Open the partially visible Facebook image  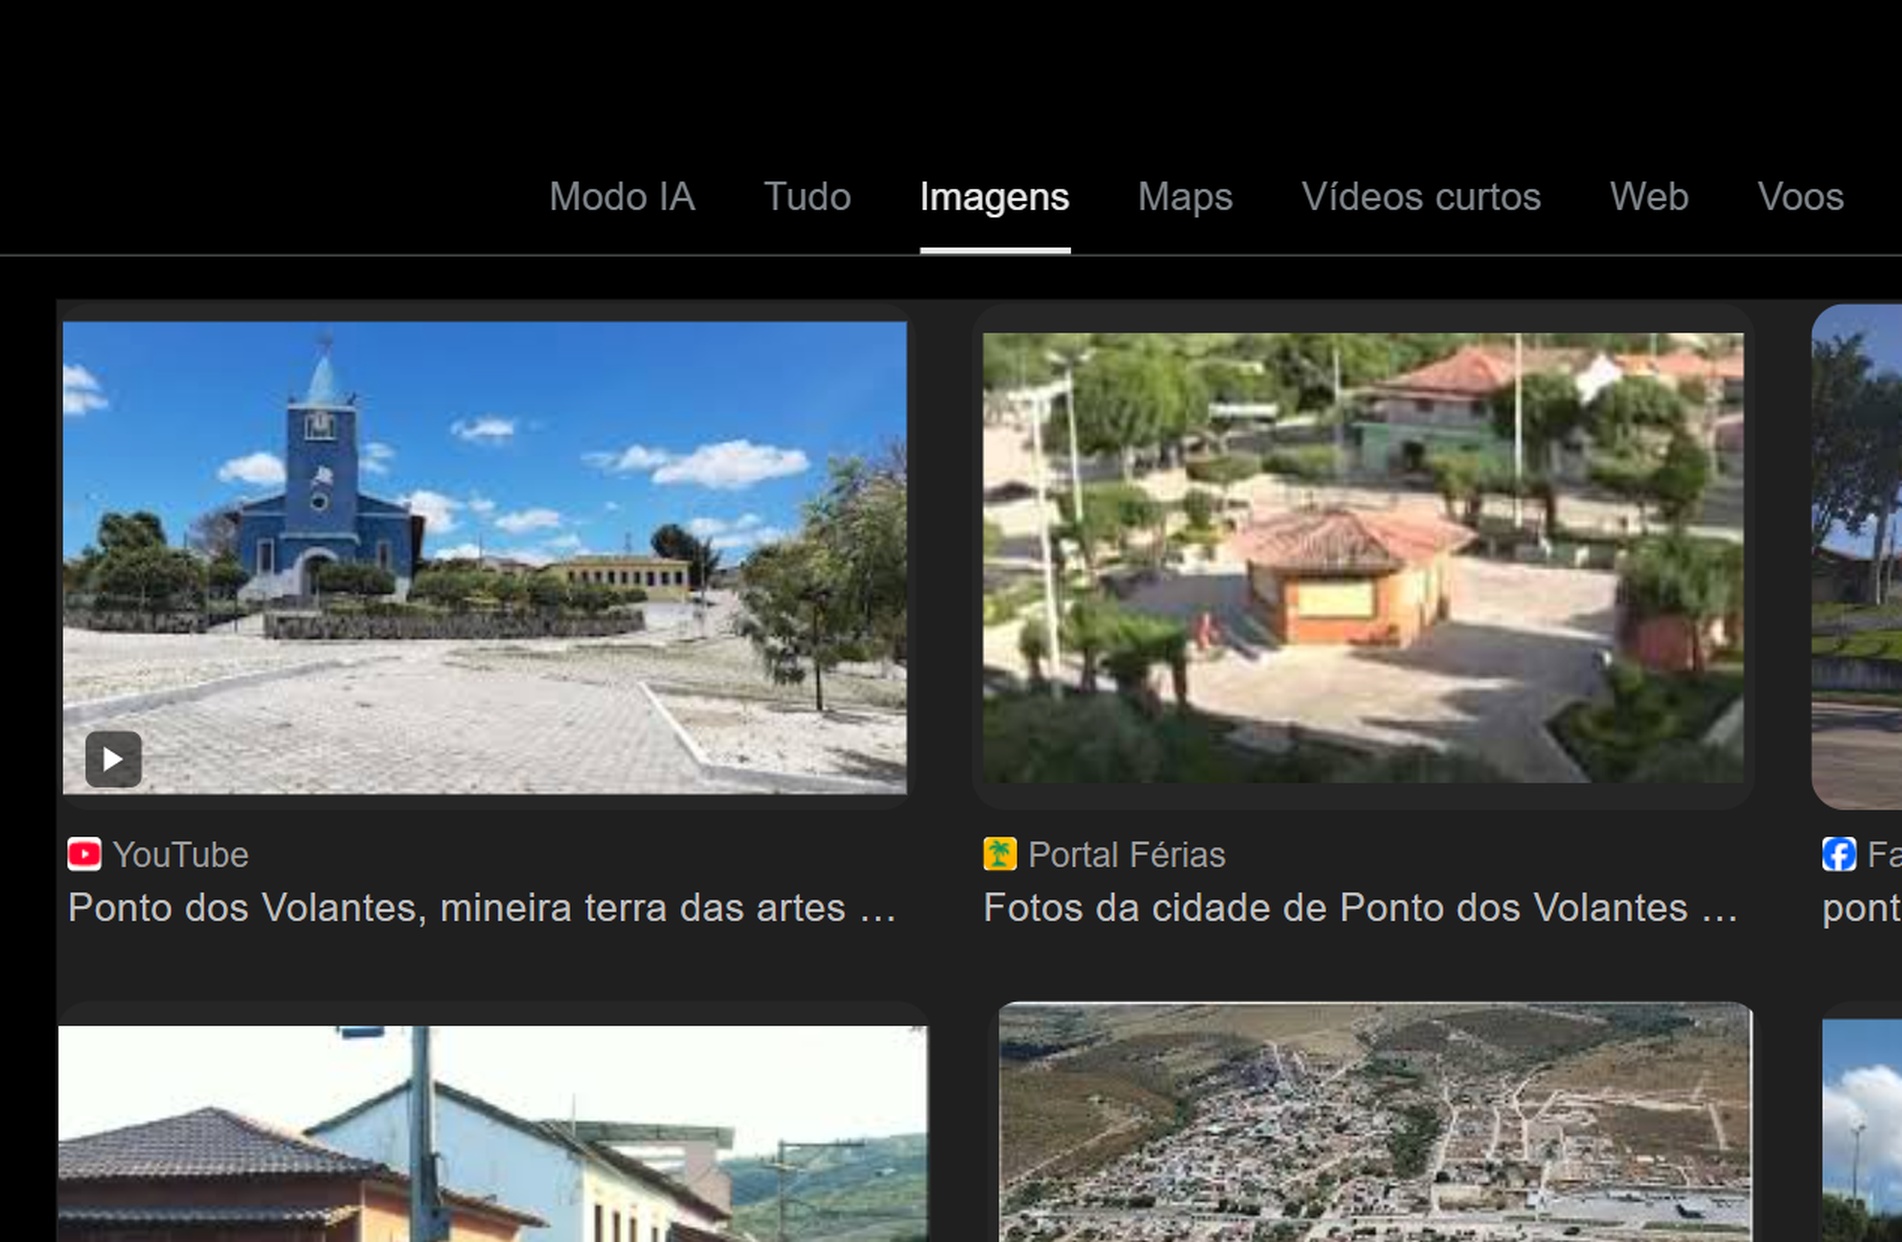[1857, 557]
